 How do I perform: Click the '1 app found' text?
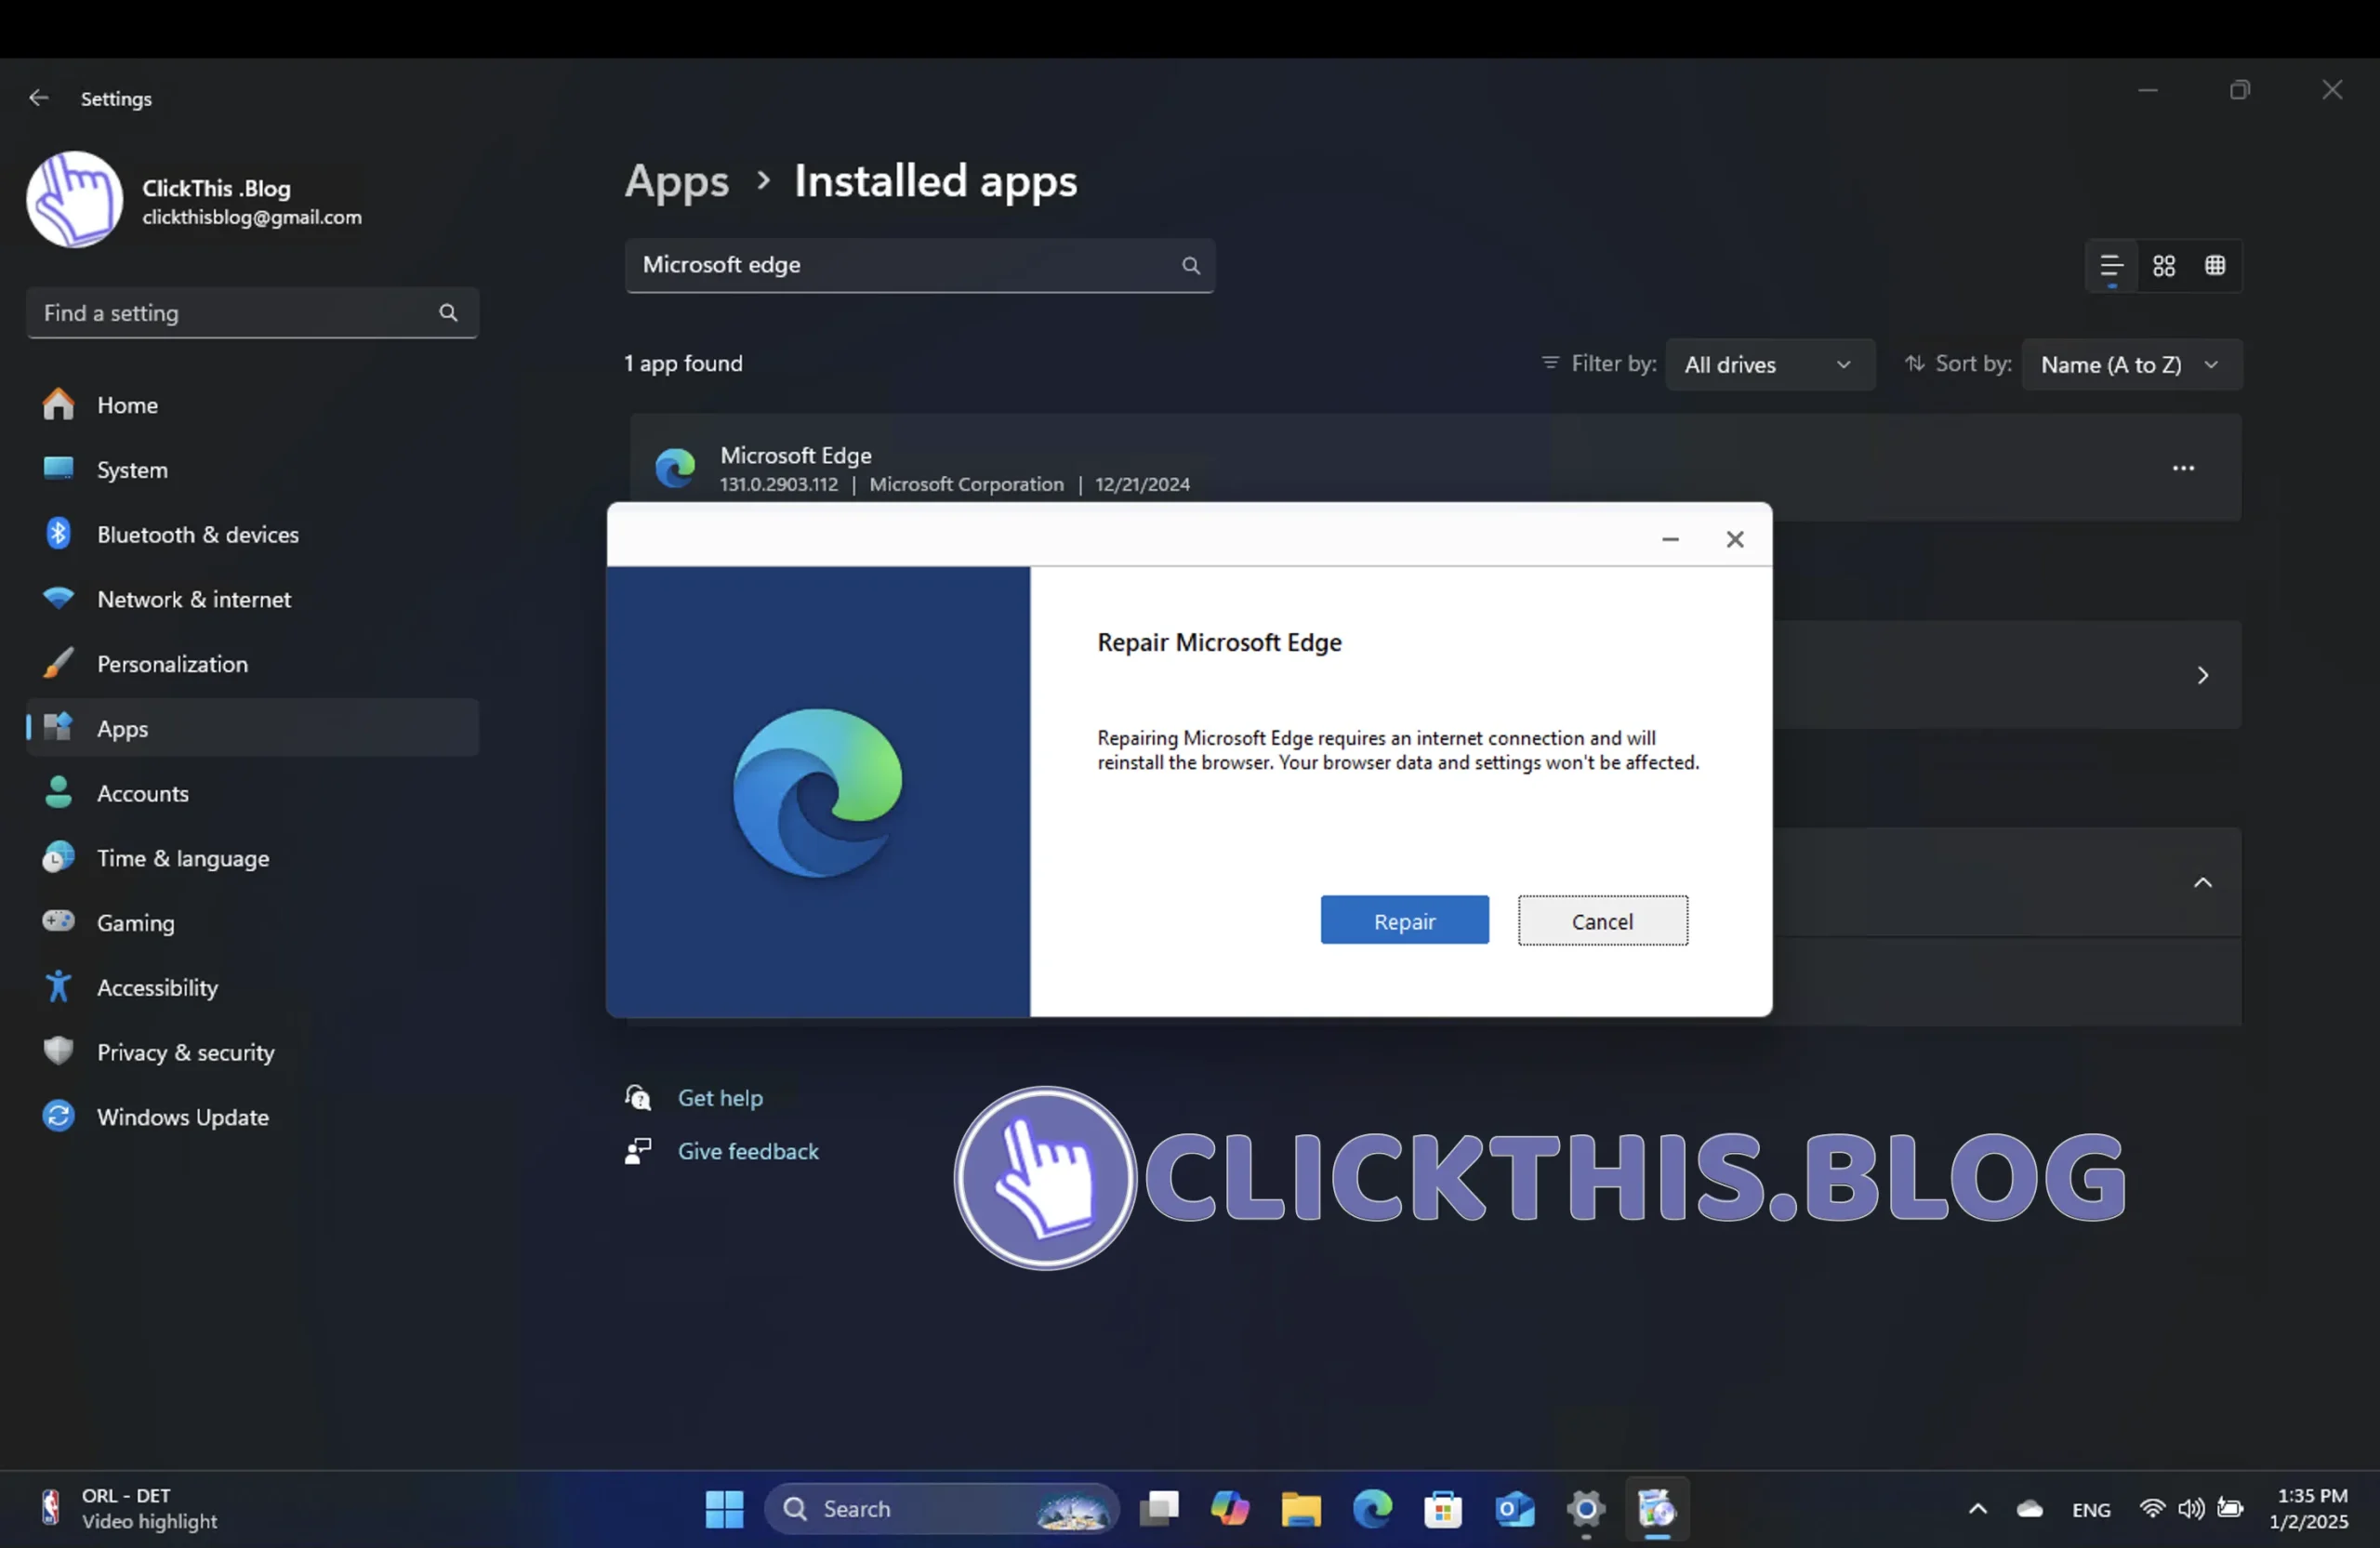point(684,363)
